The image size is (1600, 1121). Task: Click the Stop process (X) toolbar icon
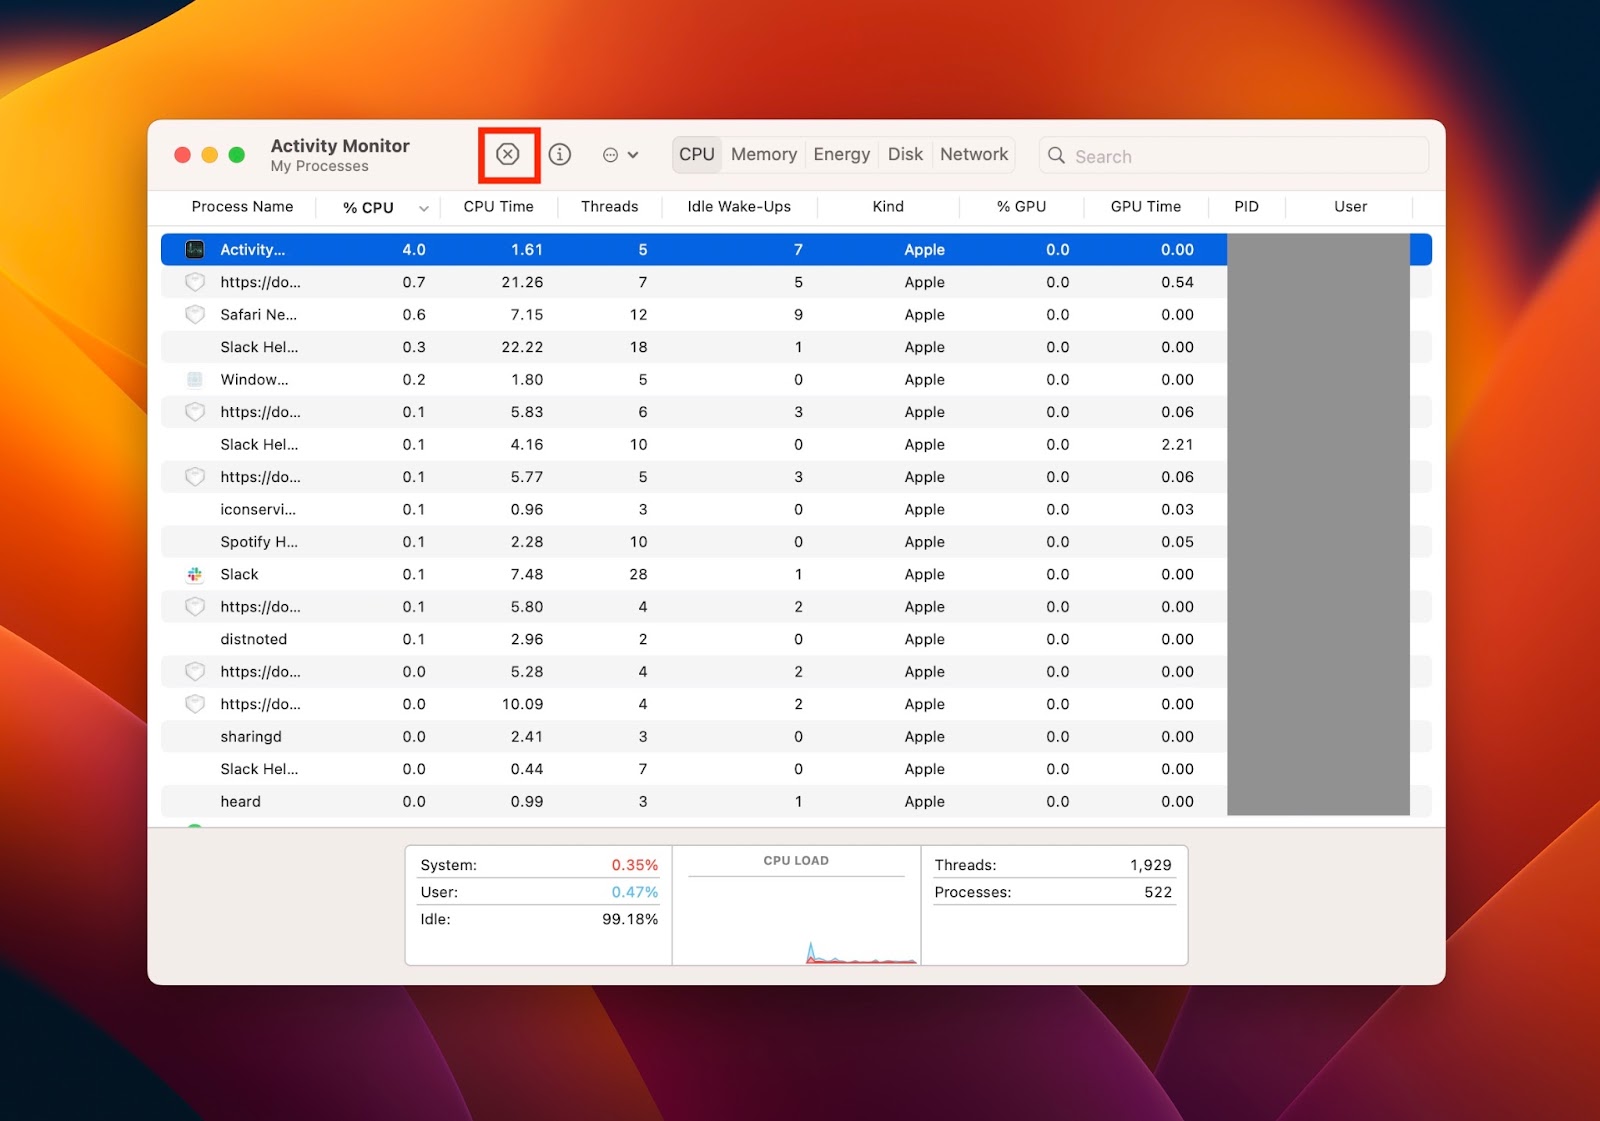pos(508,154)
